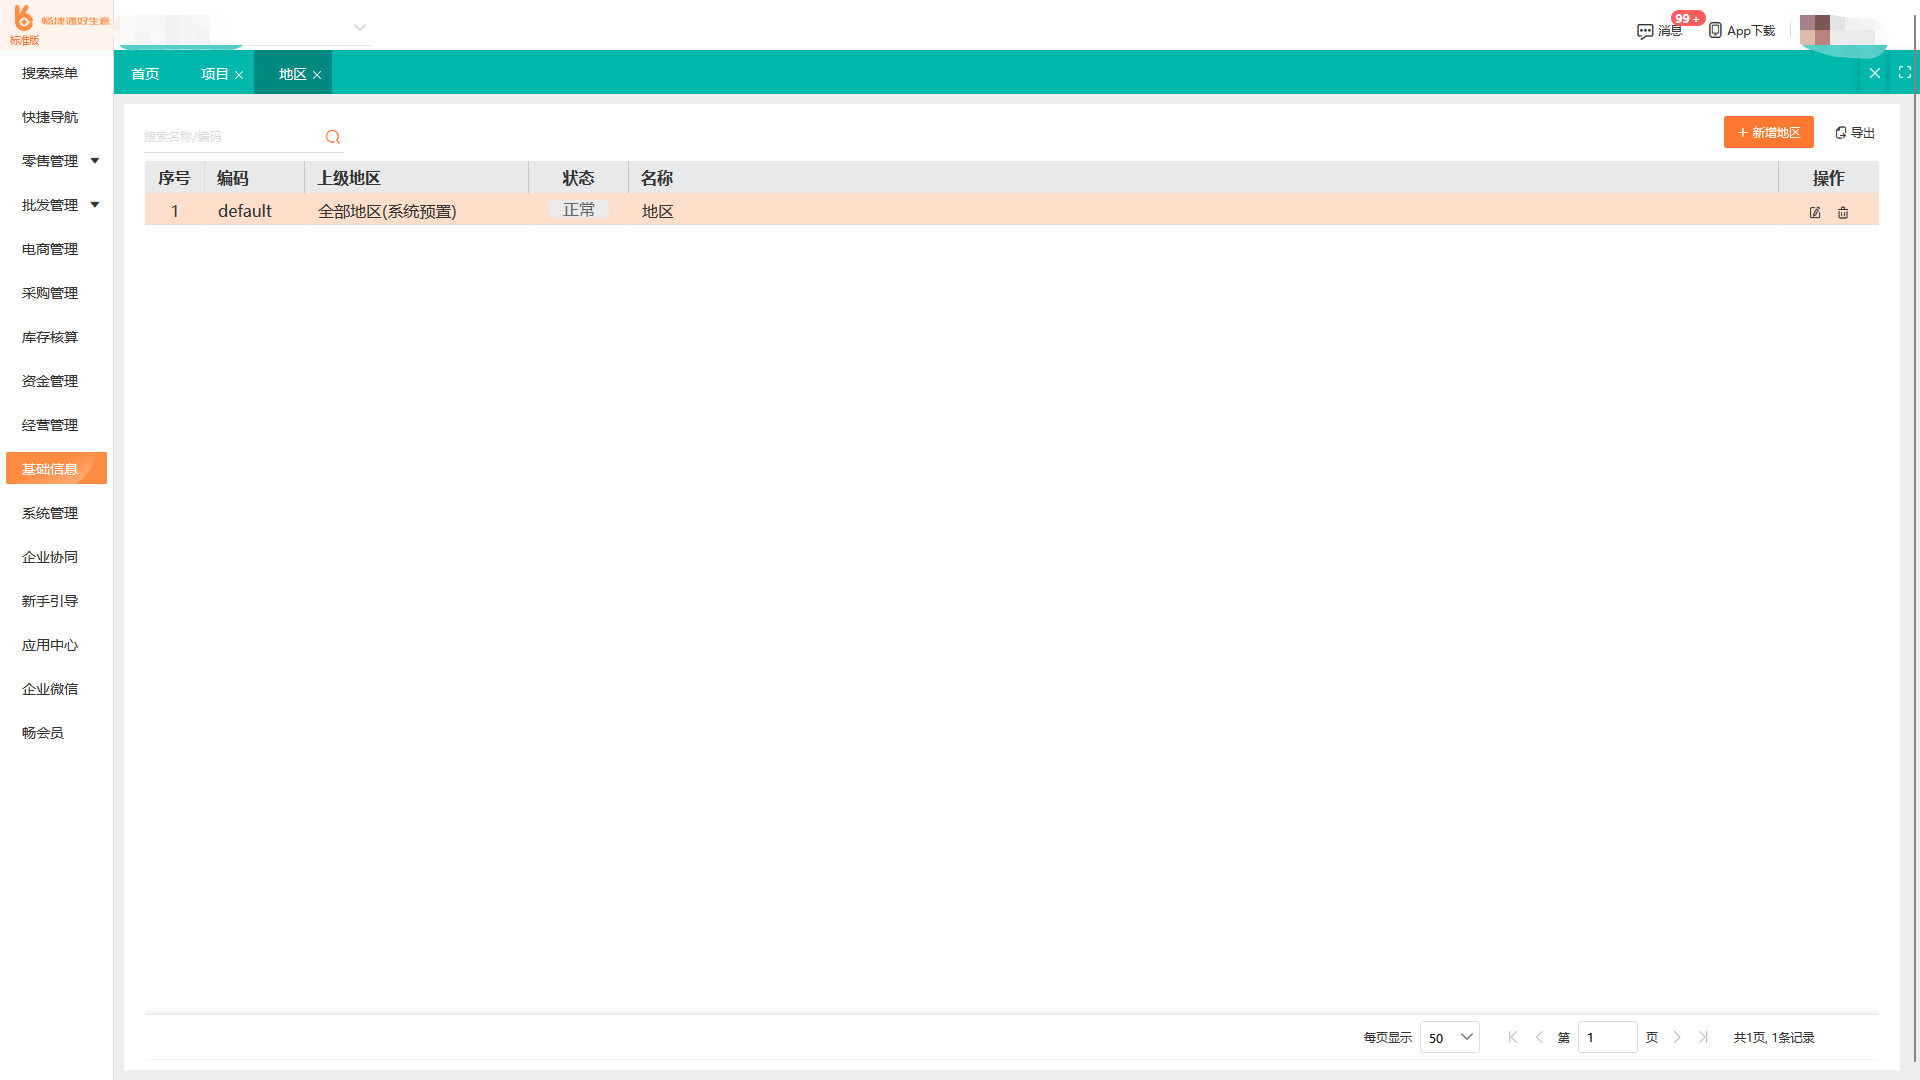Click the +新建地区 button

[1768, 132]
